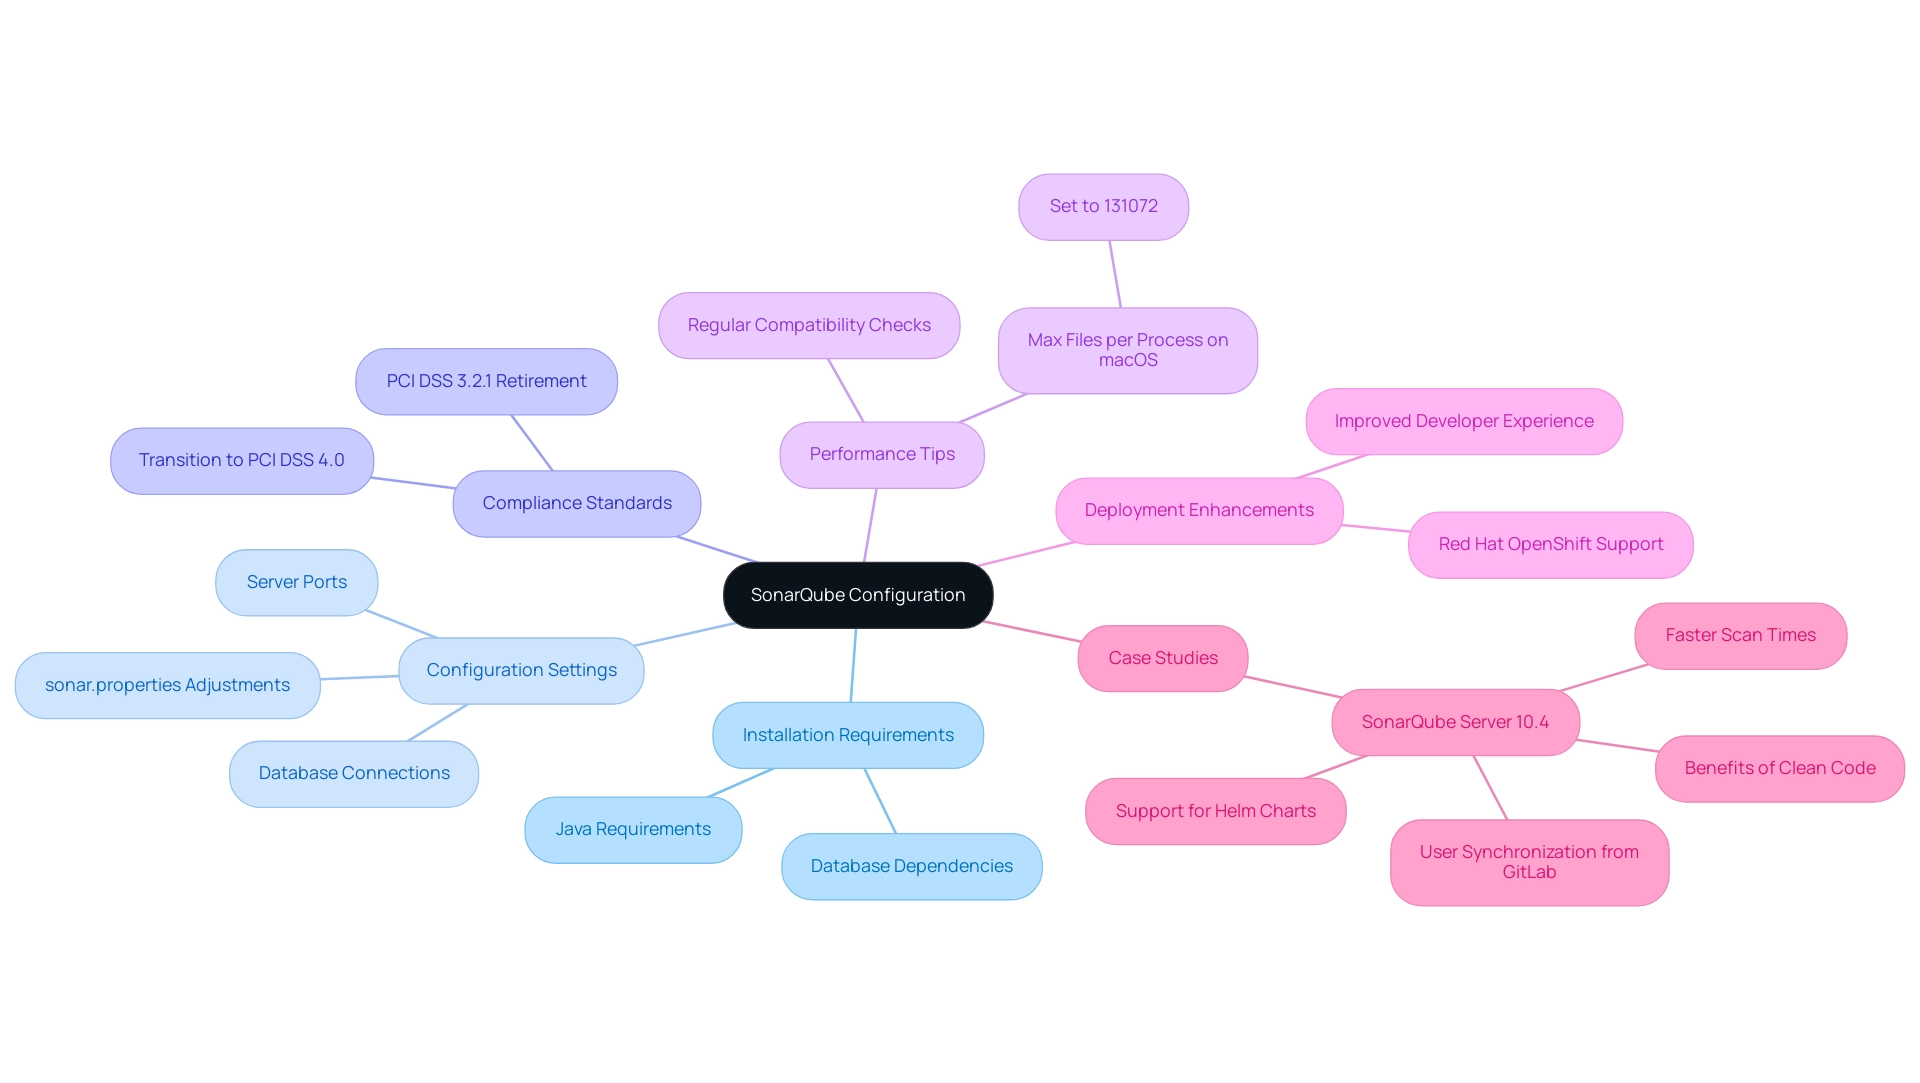Expand the Transition to PCI DSS 4.0 branch
Image resolution: width=1920 pixels, height=1083 pixels.
pyautogui.click(x=244, y=459)
